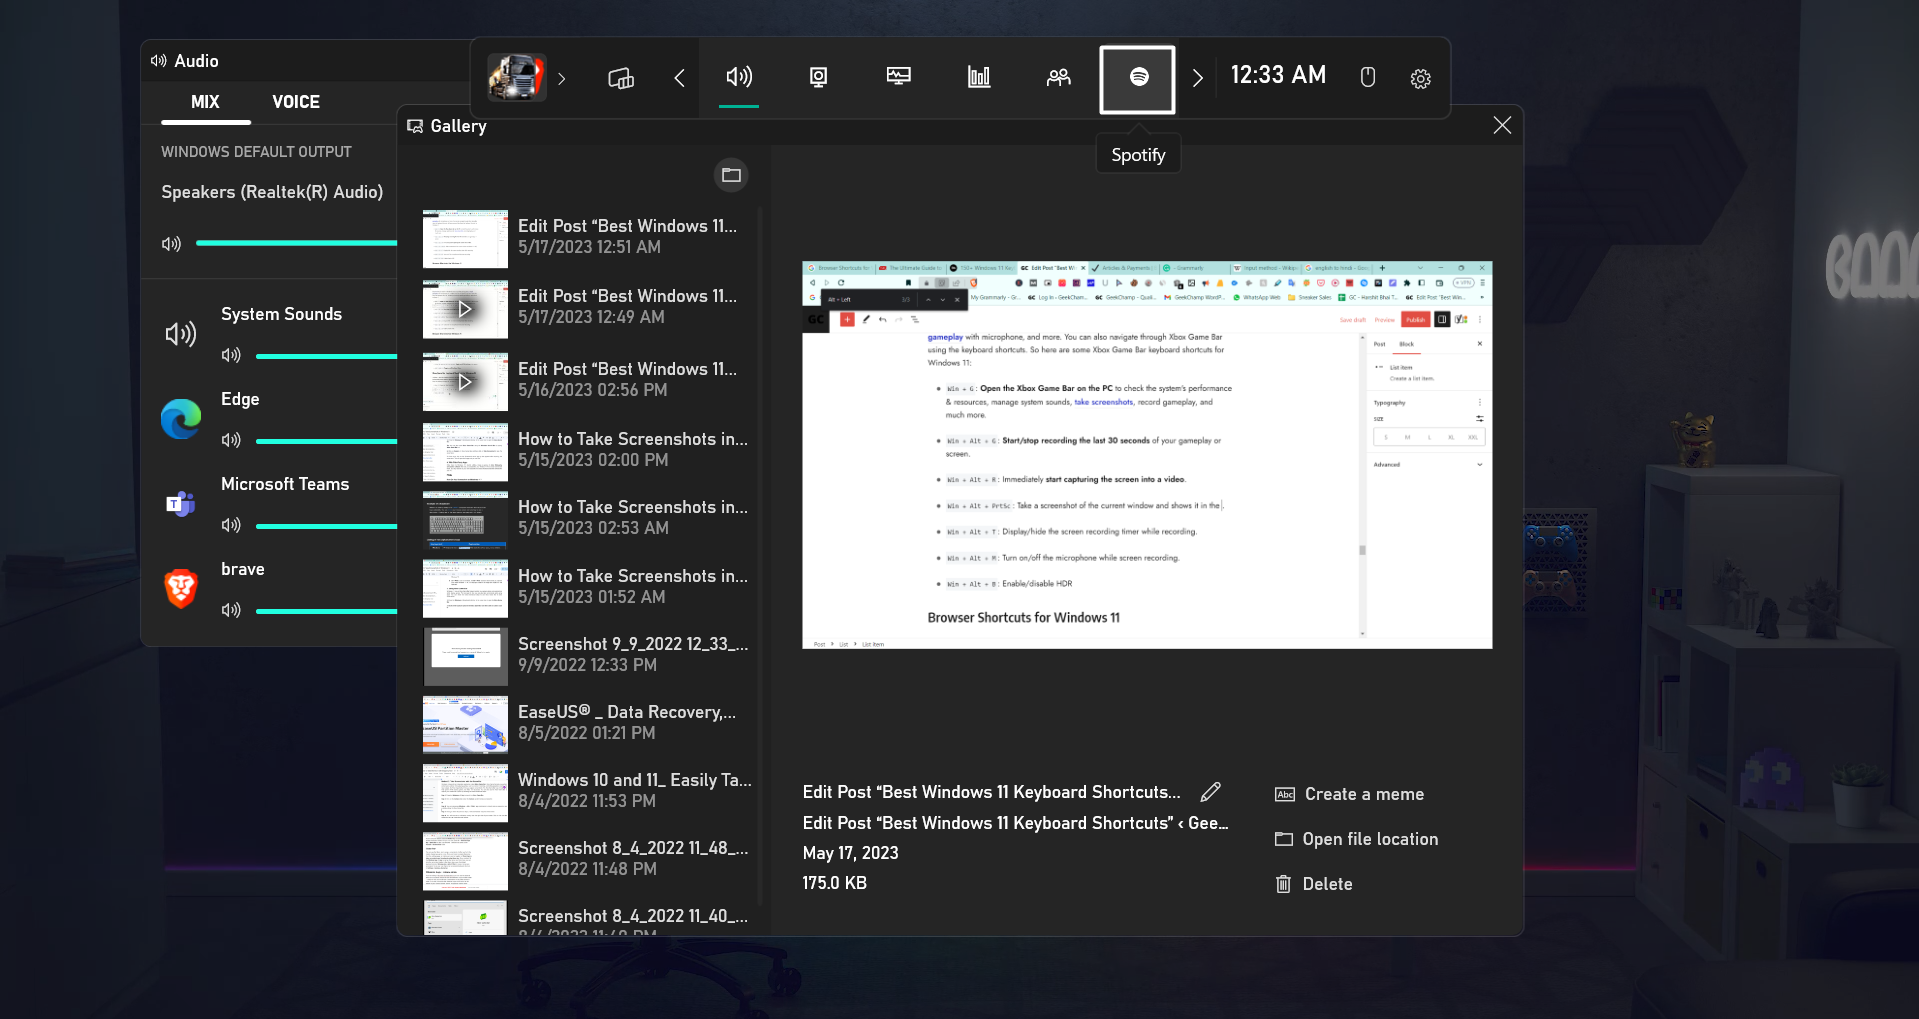Collapse the toolbar with the left chevron
The height and width of the screenshot is (1019, 1919).
pyautogui.click(x=679, y=77)
